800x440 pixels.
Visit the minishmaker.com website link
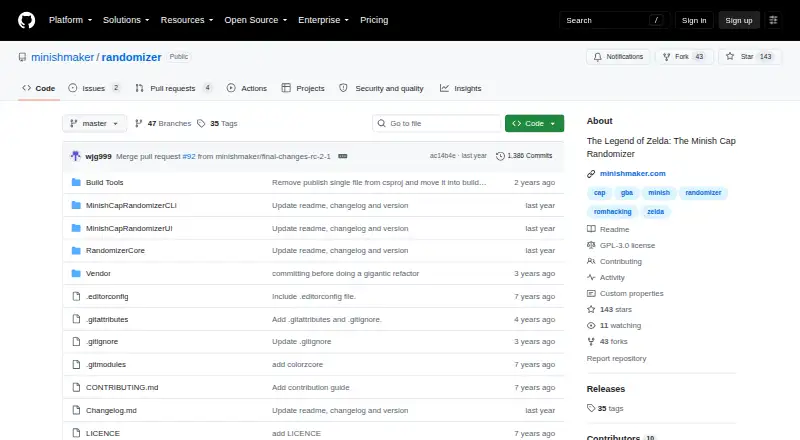click(x=633, y=174)
